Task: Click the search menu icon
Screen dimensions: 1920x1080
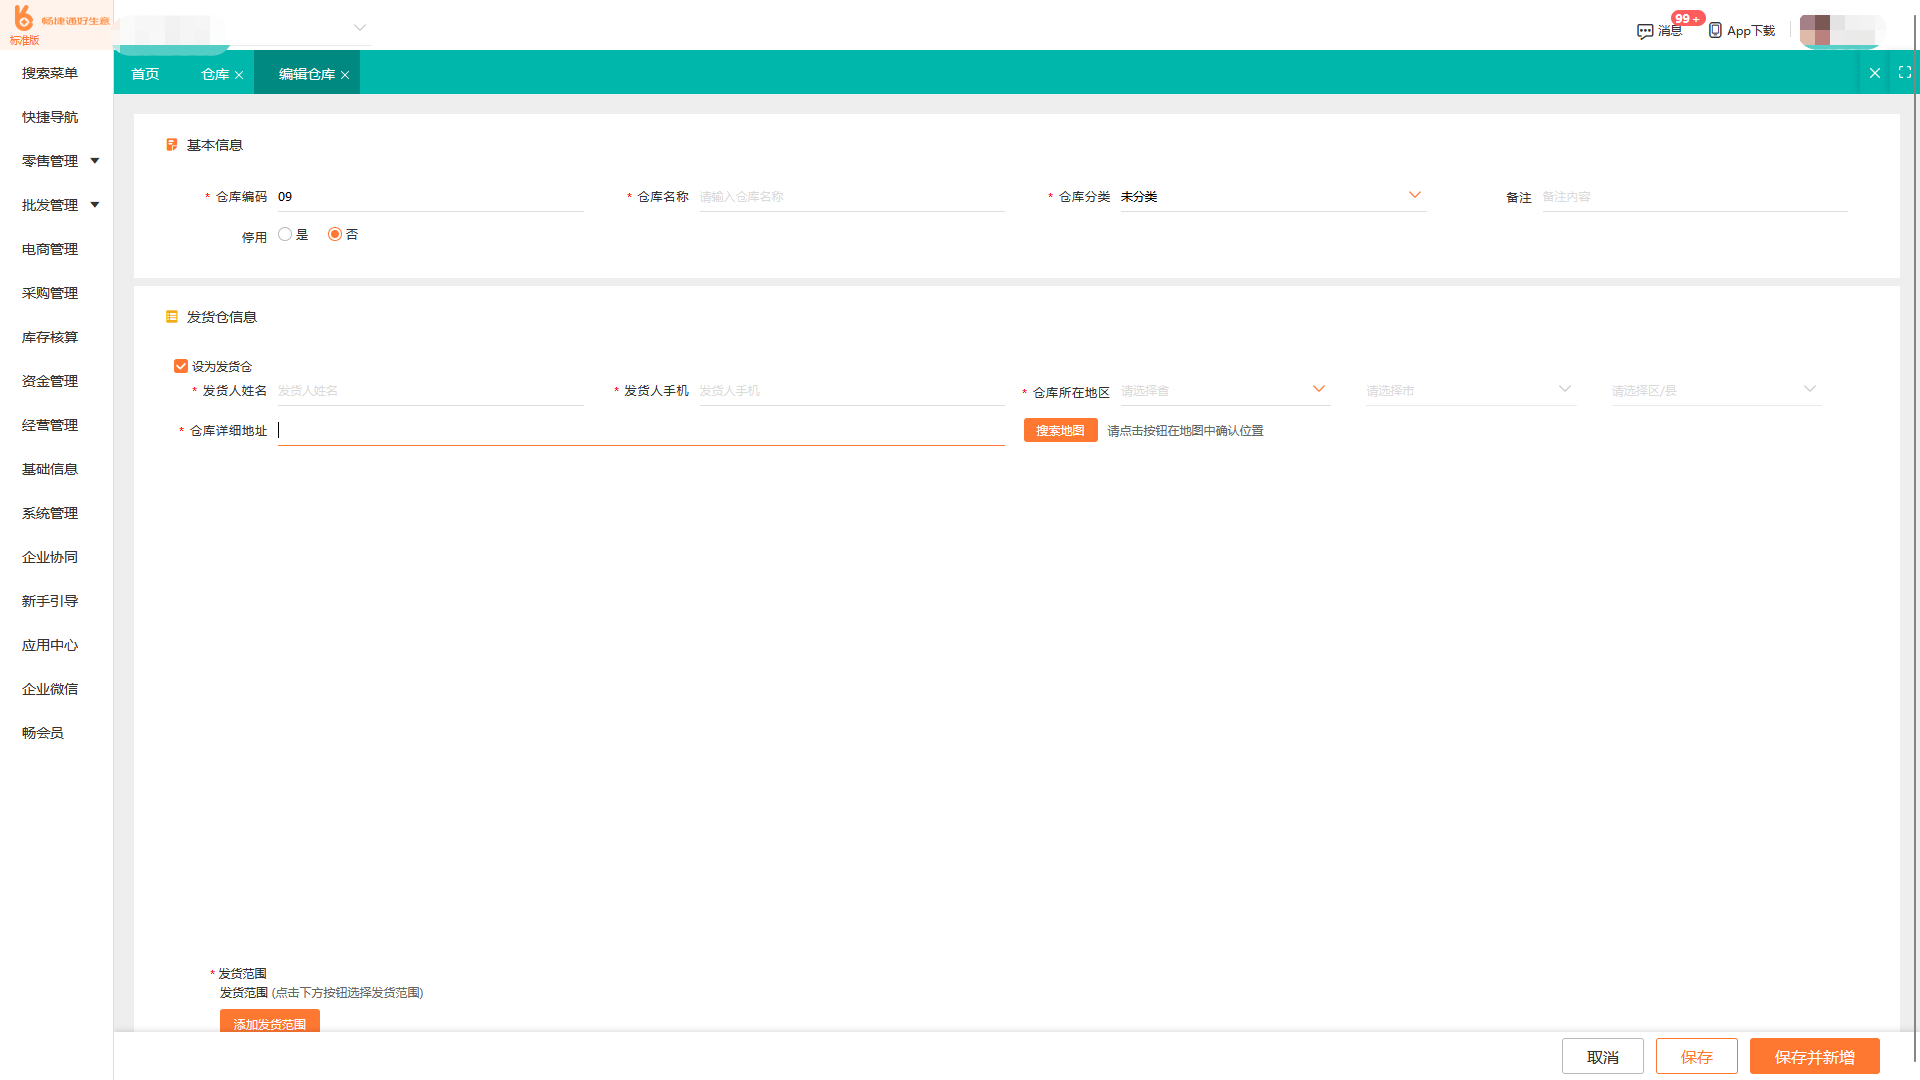Action: [x=49, y=73]
